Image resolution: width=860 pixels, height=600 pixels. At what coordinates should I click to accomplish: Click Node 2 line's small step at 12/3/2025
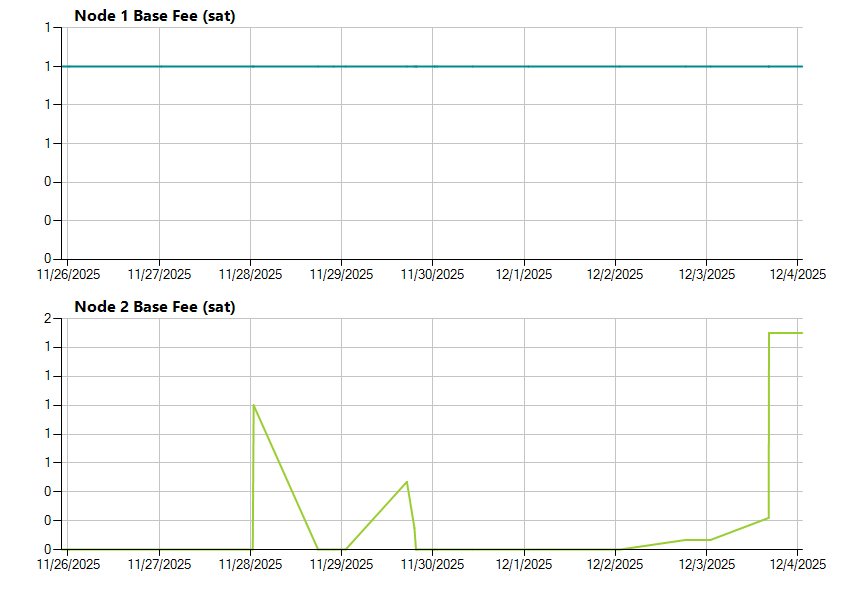[697, 540]
